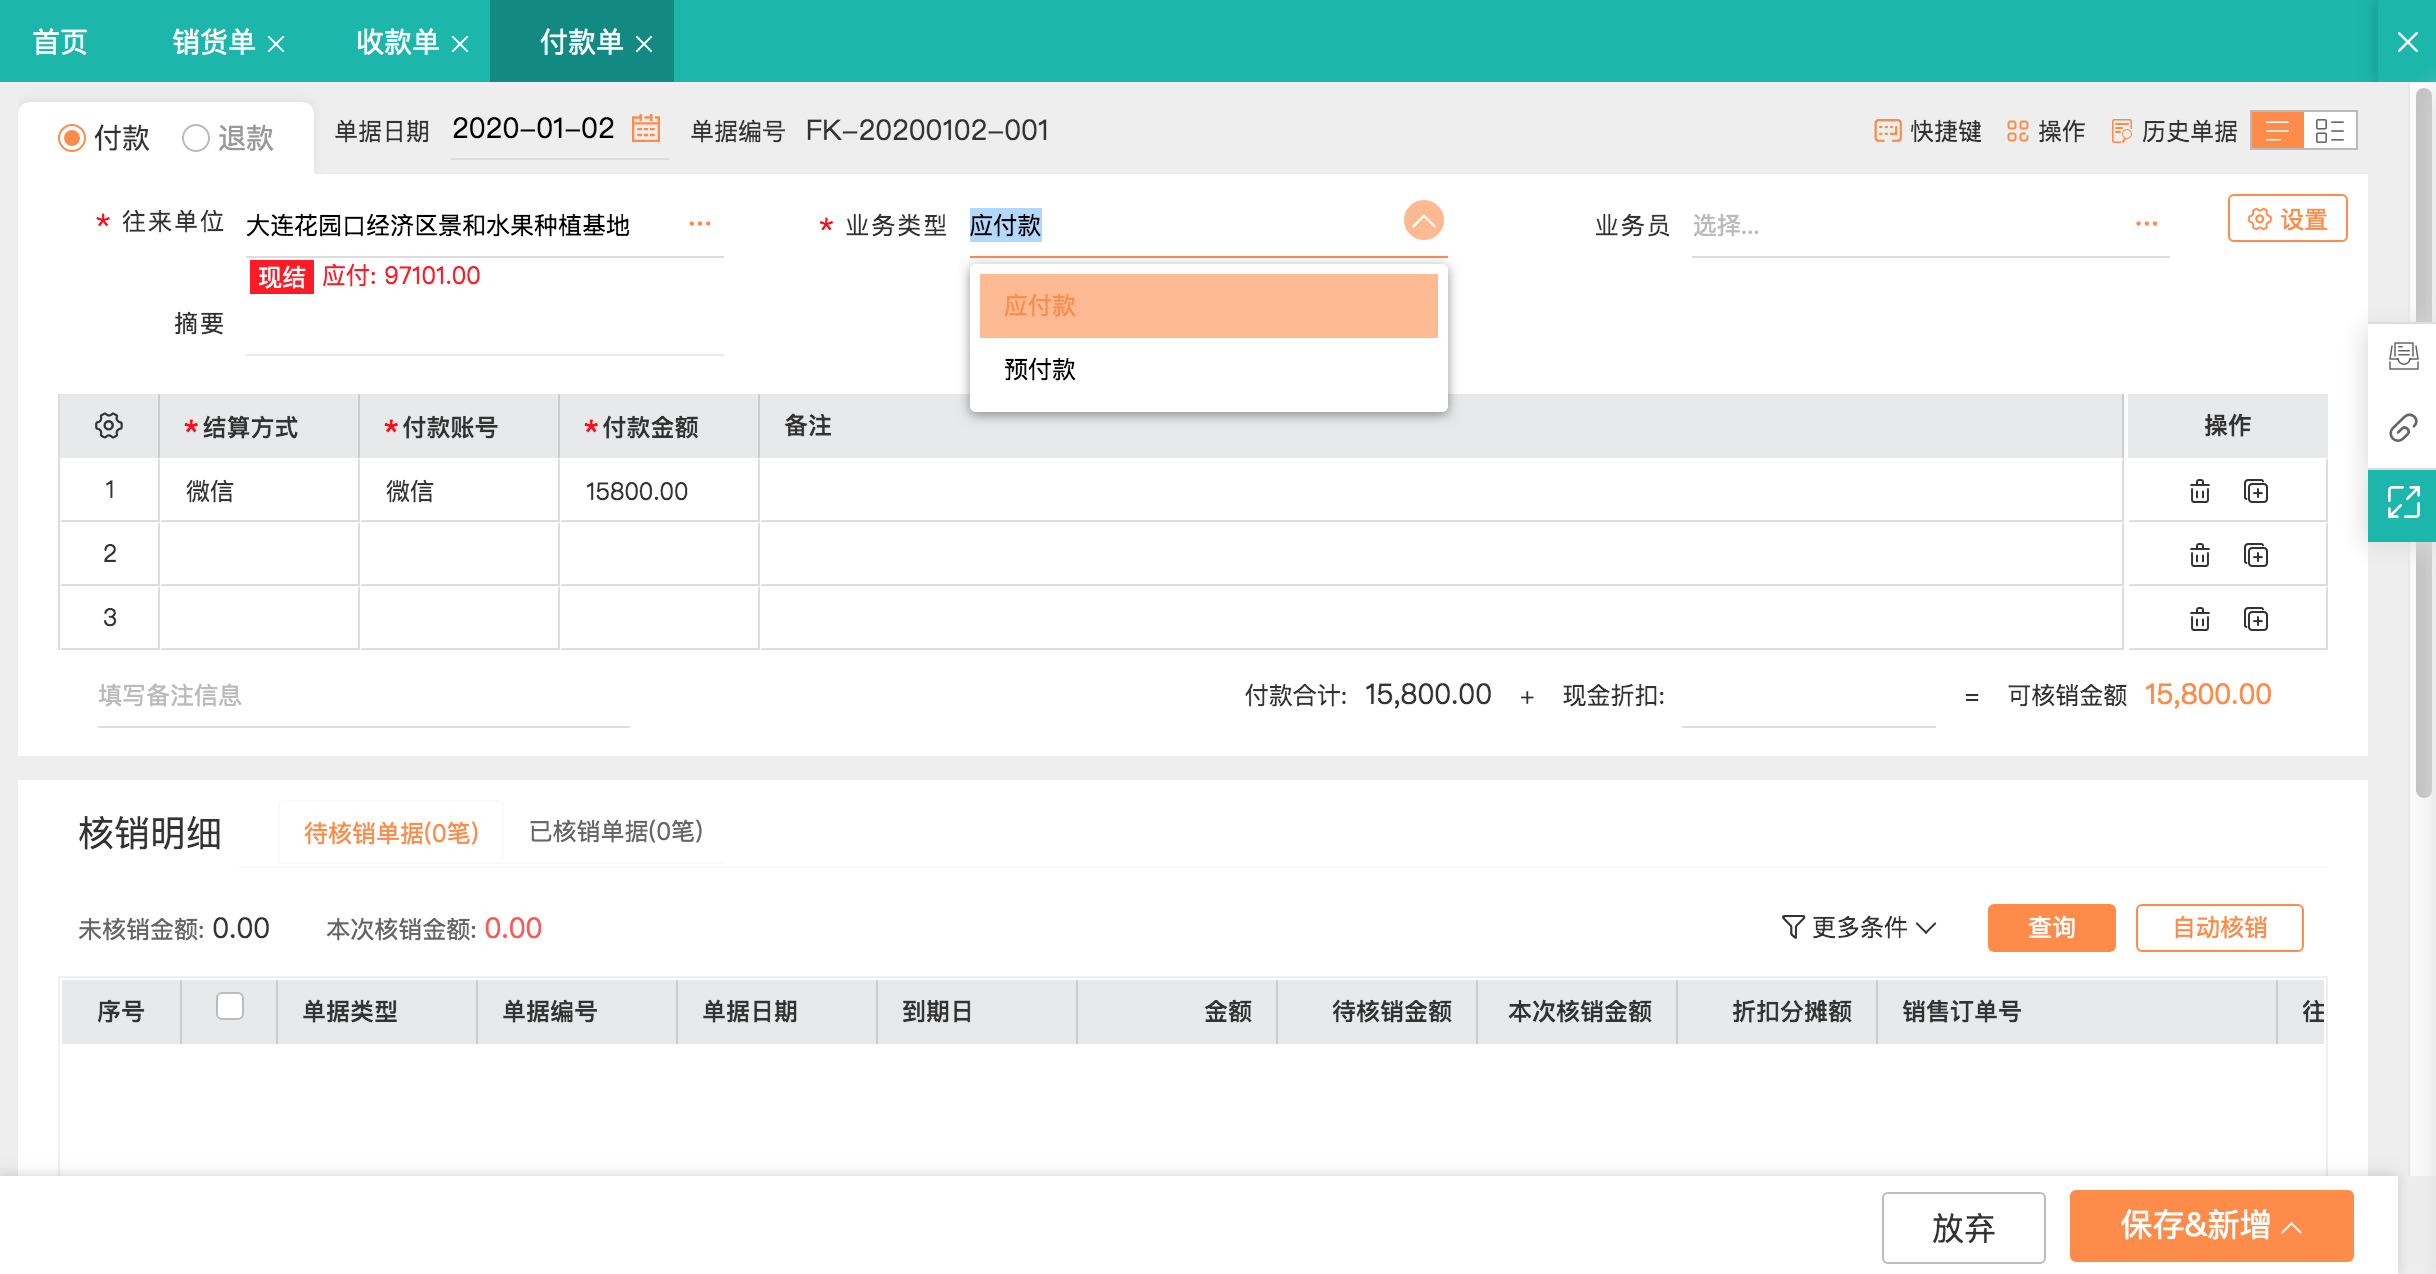This screenshot has width=2436, height=1274.
Task: Click orange 应付款 highlighted option
Action: [1208, 306]
